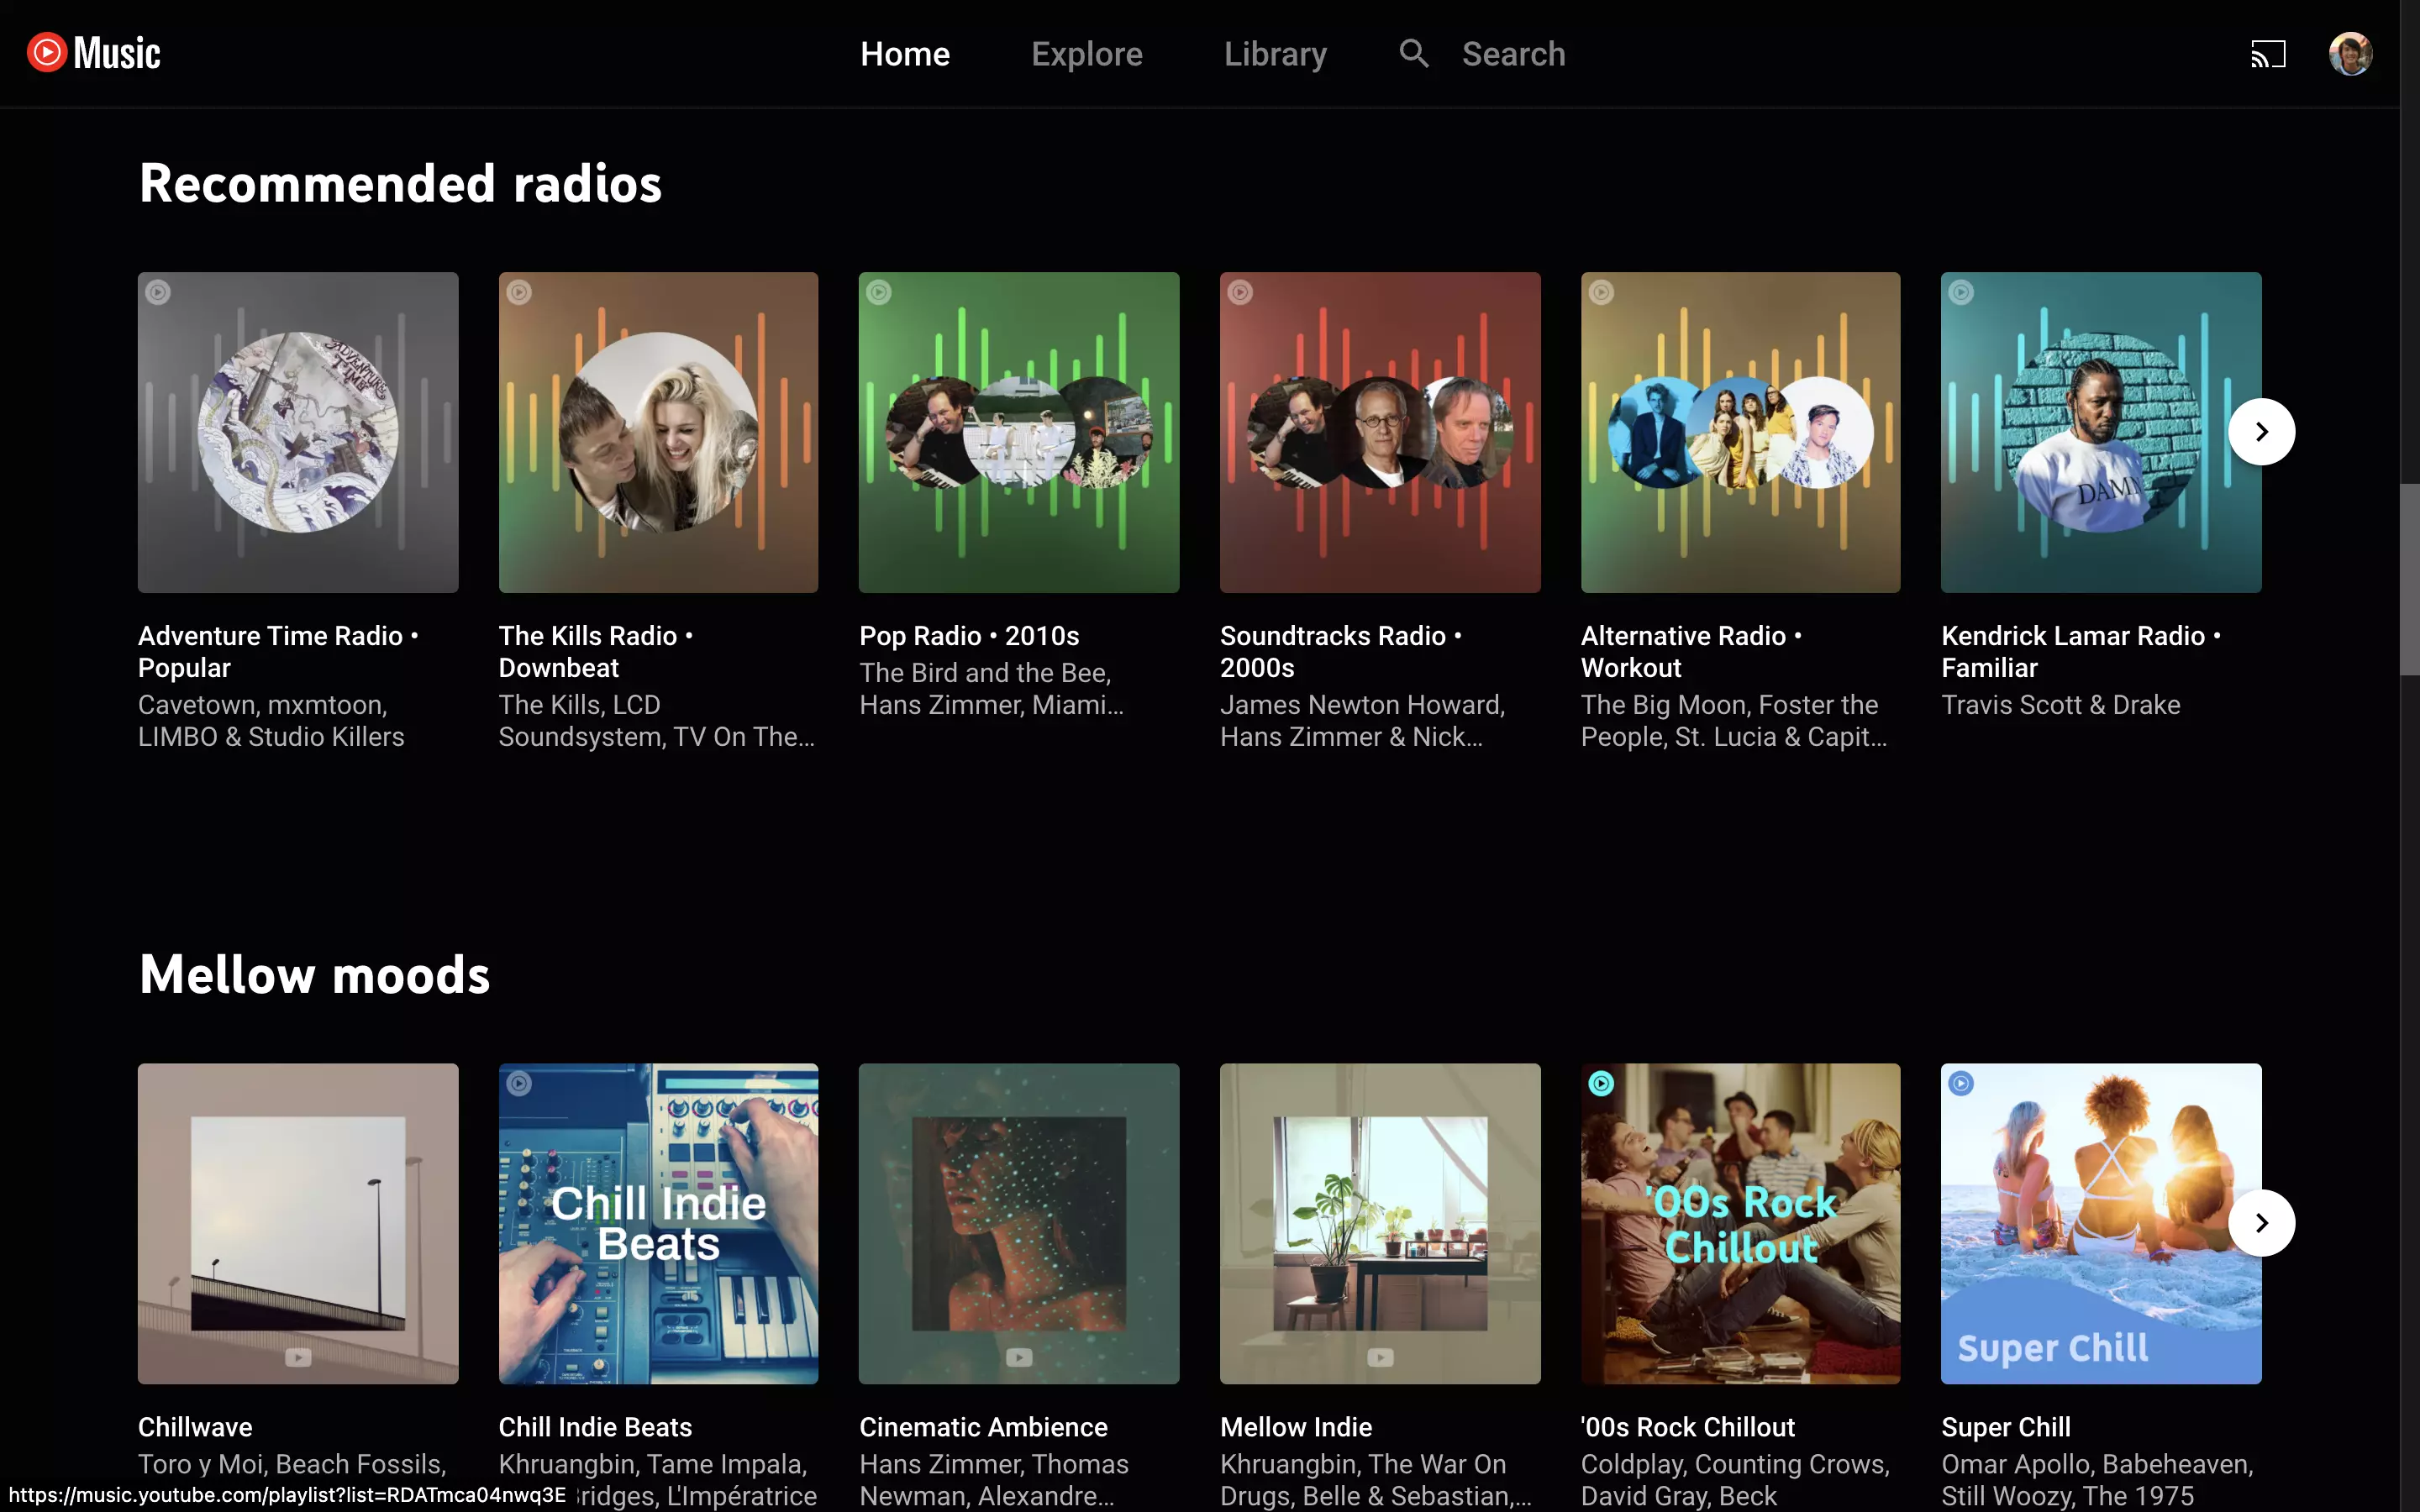The image size is (2420, 1512).
Task: Open the Cast to device icon
Action: (2267, 52)
